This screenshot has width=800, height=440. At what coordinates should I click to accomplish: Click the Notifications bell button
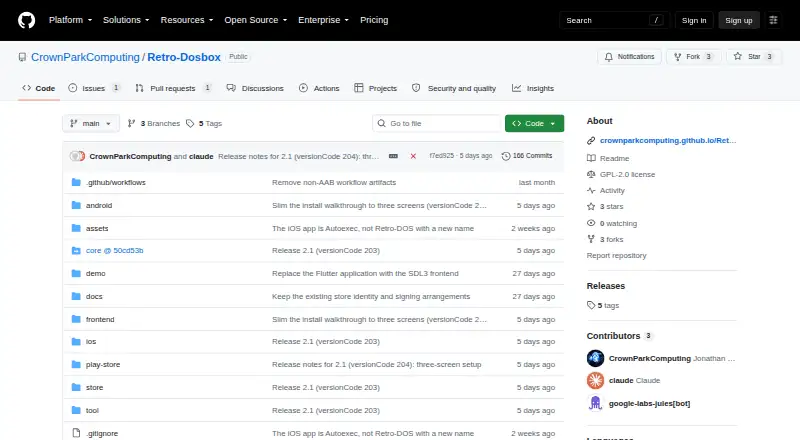[x=630, y=57]
